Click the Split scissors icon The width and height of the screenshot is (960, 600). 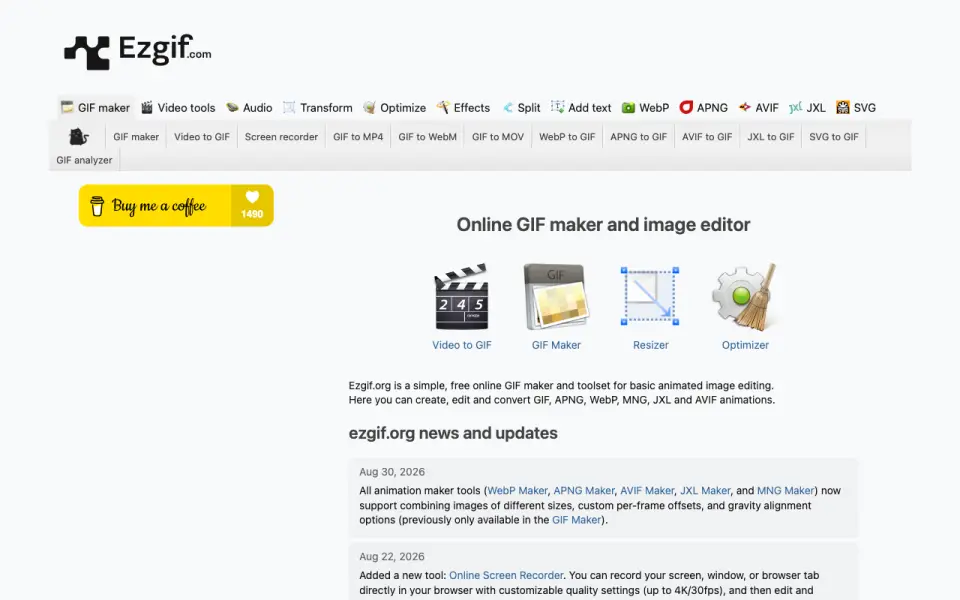pos(508,108)
